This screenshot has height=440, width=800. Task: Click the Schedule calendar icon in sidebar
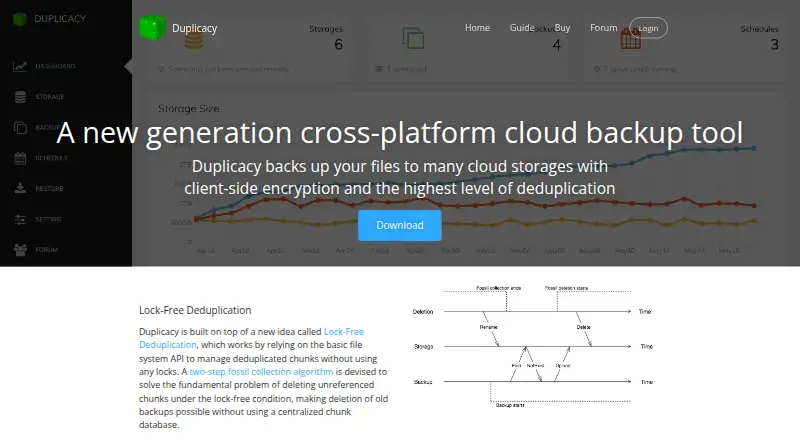pos(20,158)
